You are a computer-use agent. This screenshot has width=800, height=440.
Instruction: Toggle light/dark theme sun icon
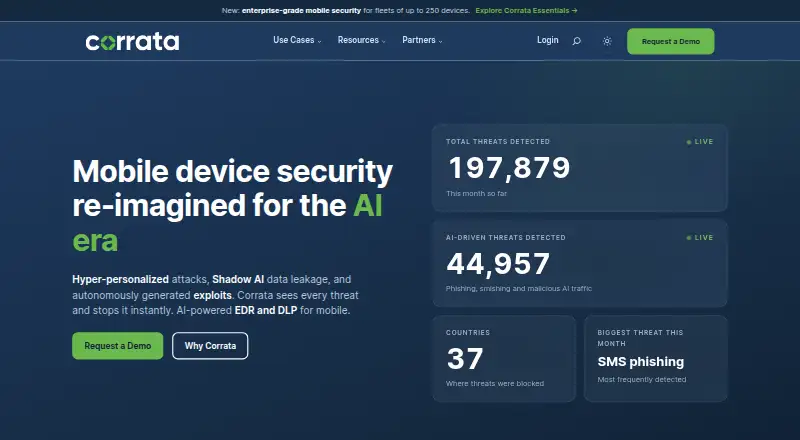pyautogui.click(x=607, y=41)
